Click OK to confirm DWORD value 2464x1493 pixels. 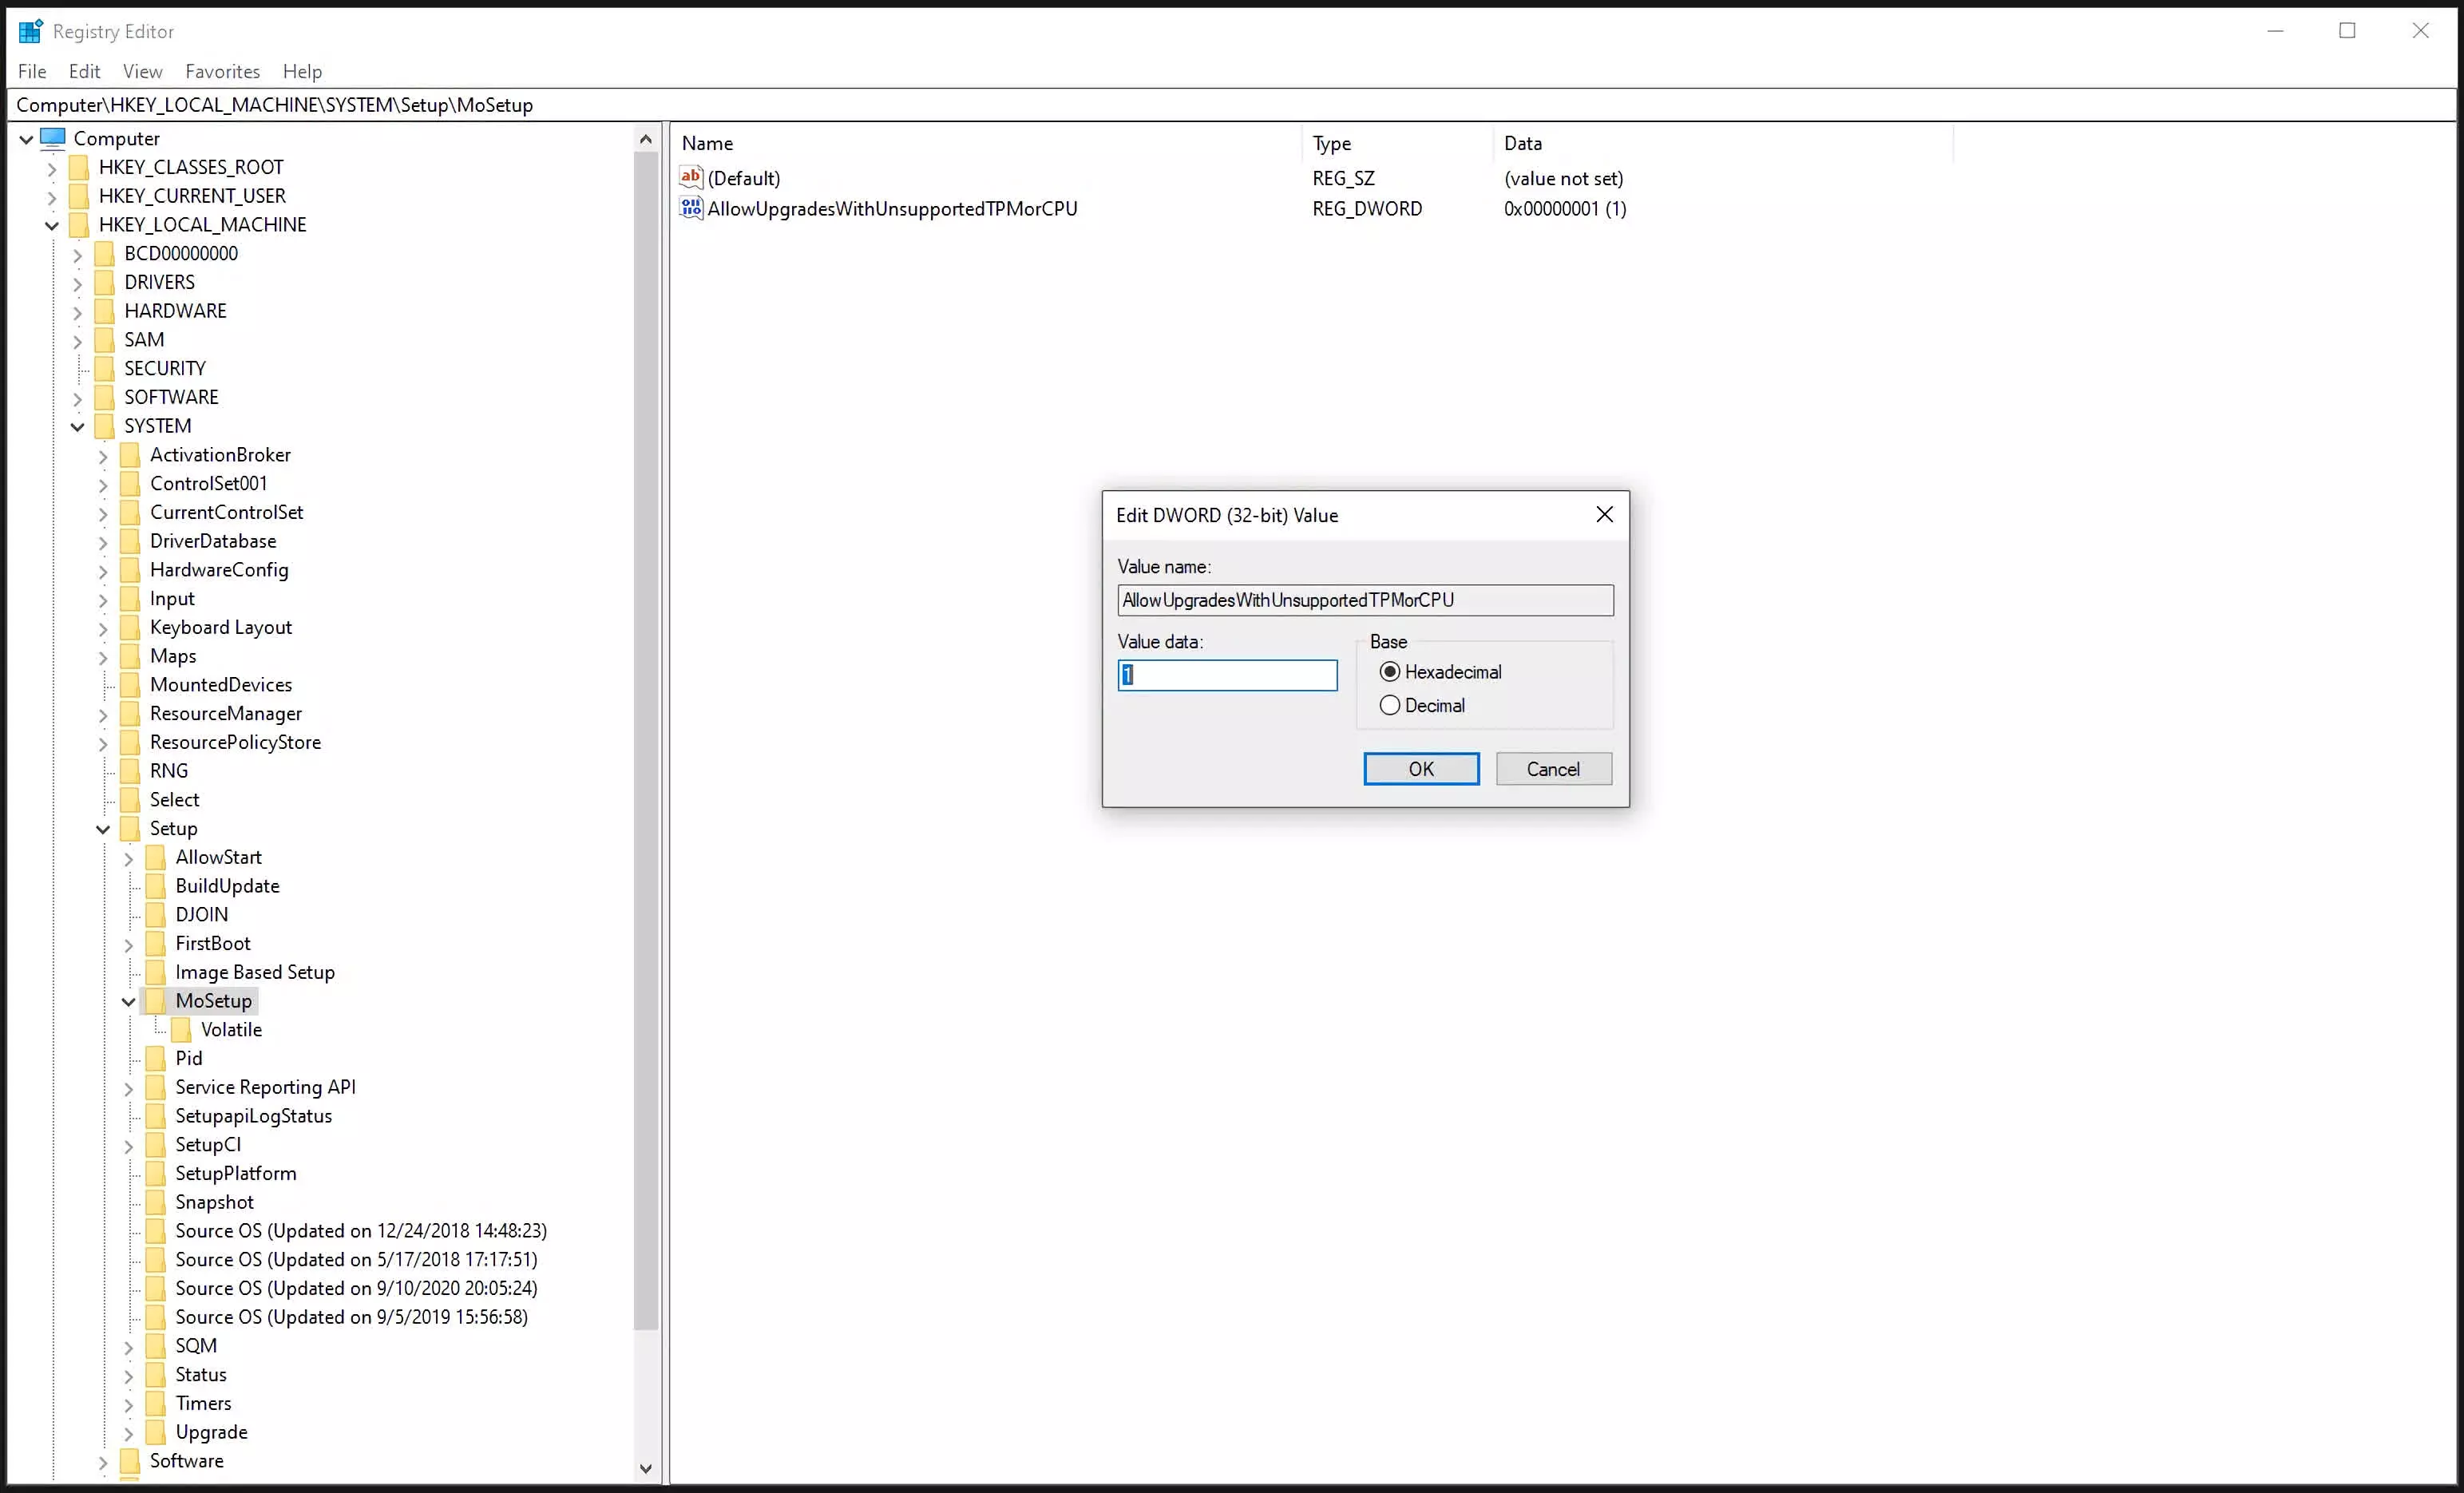pos(1420,767)
